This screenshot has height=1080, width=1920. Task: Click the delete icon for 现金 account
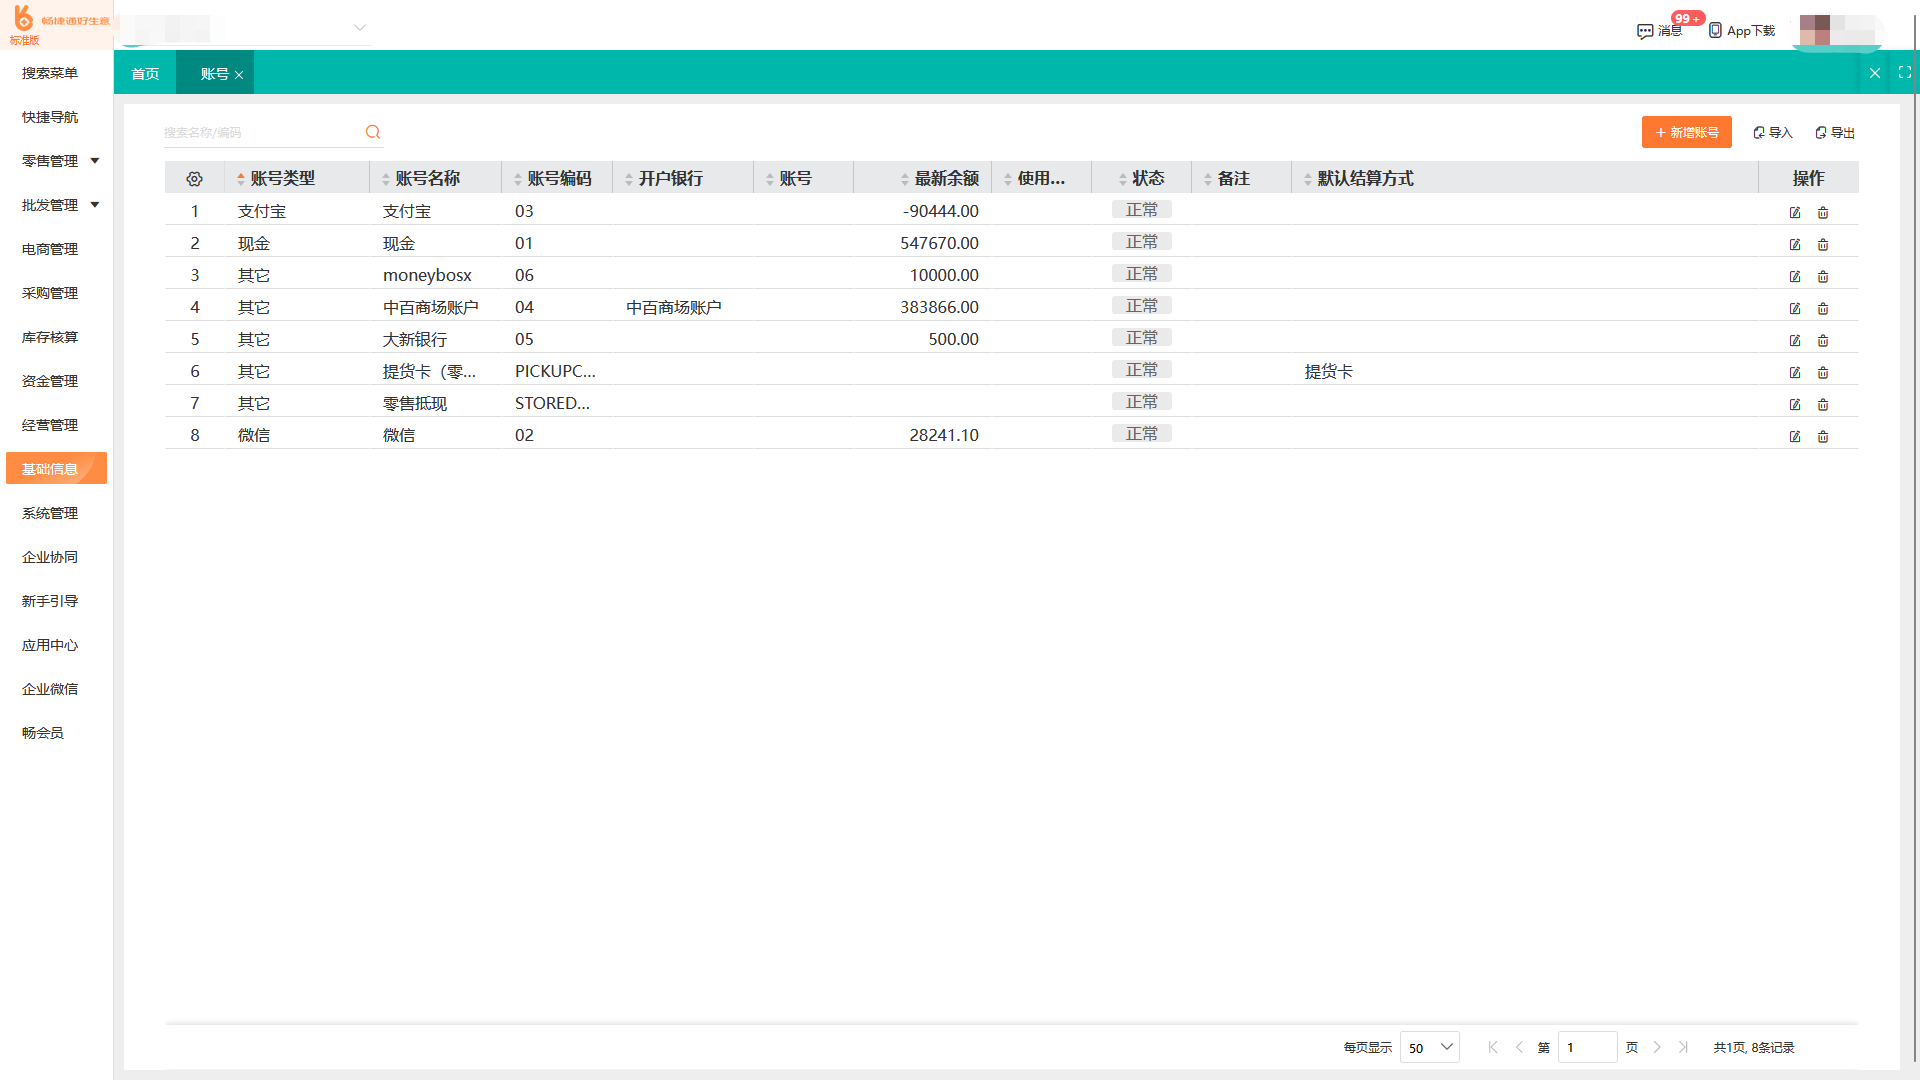1824,243
